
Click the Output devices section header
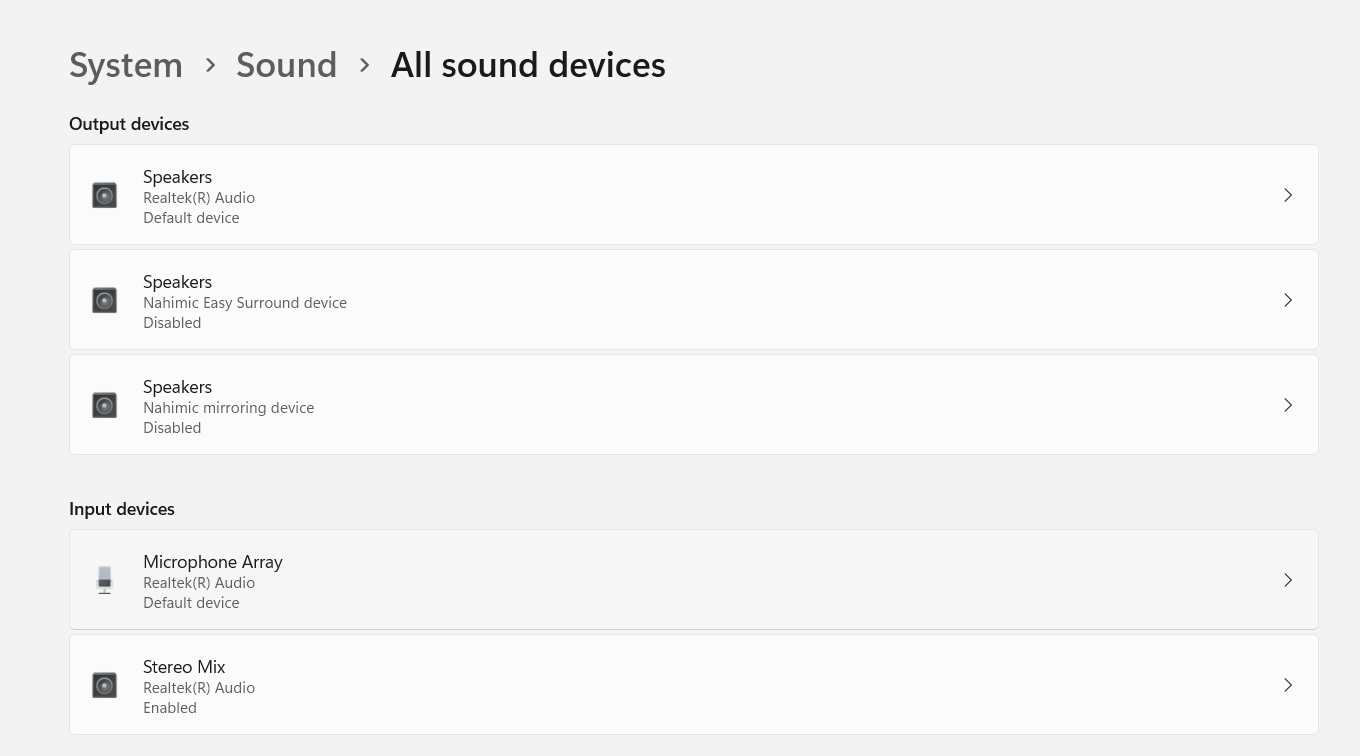pyautogui.click(x=129, y=123)
